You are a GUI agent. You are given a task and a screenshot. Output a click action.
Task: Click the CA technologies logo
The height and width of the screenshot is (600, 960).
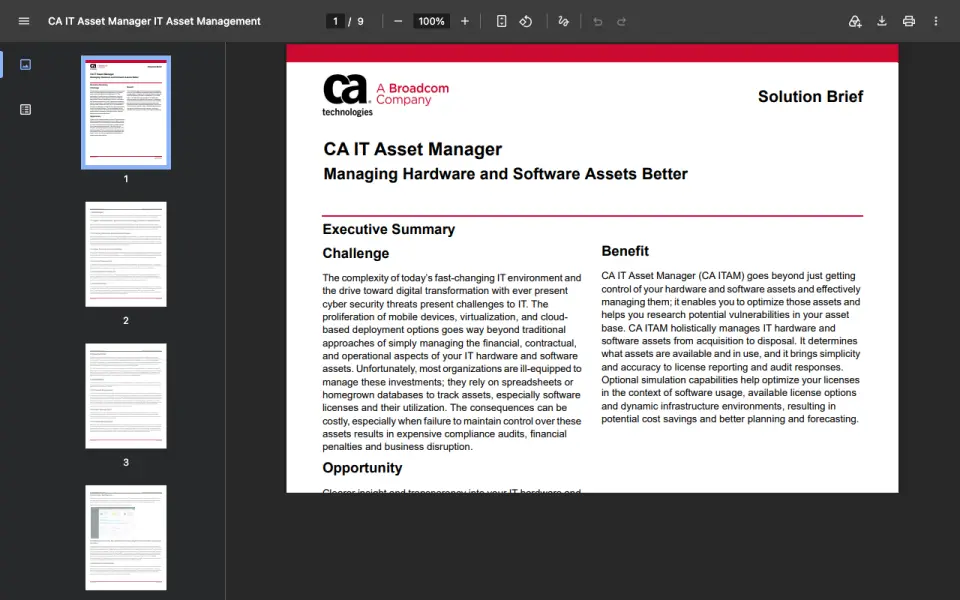(x=347, y=95)
